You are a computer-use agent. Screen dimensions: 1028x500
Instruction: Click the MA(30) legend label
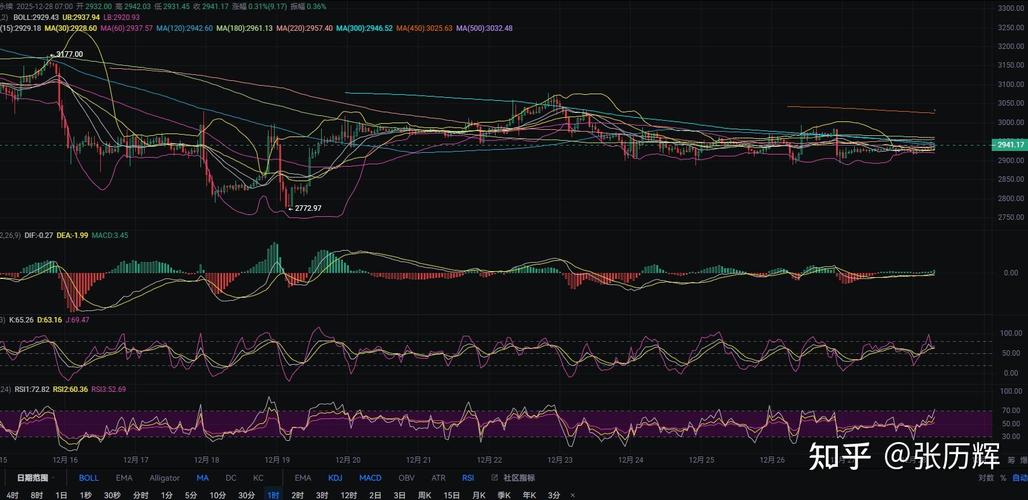click(68, 28)
